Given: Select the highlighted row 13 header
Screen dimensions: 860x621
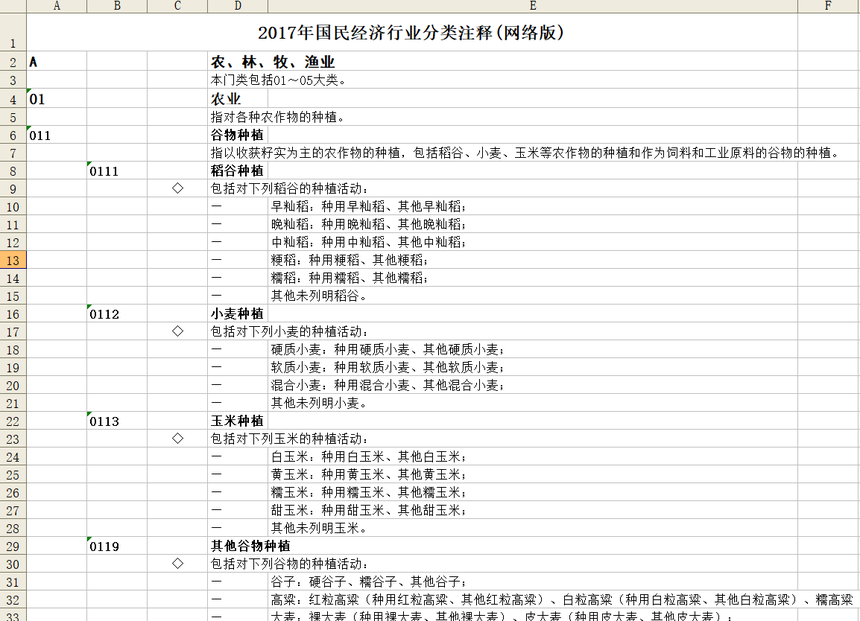Looking at the screenshot, I should [x=12, y=260].
